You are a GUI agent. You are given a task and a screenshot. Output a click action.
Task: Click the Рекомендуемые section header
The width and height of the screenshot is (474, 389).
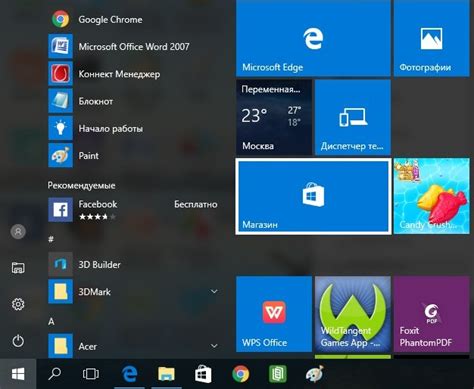click(x=81, y=185)
